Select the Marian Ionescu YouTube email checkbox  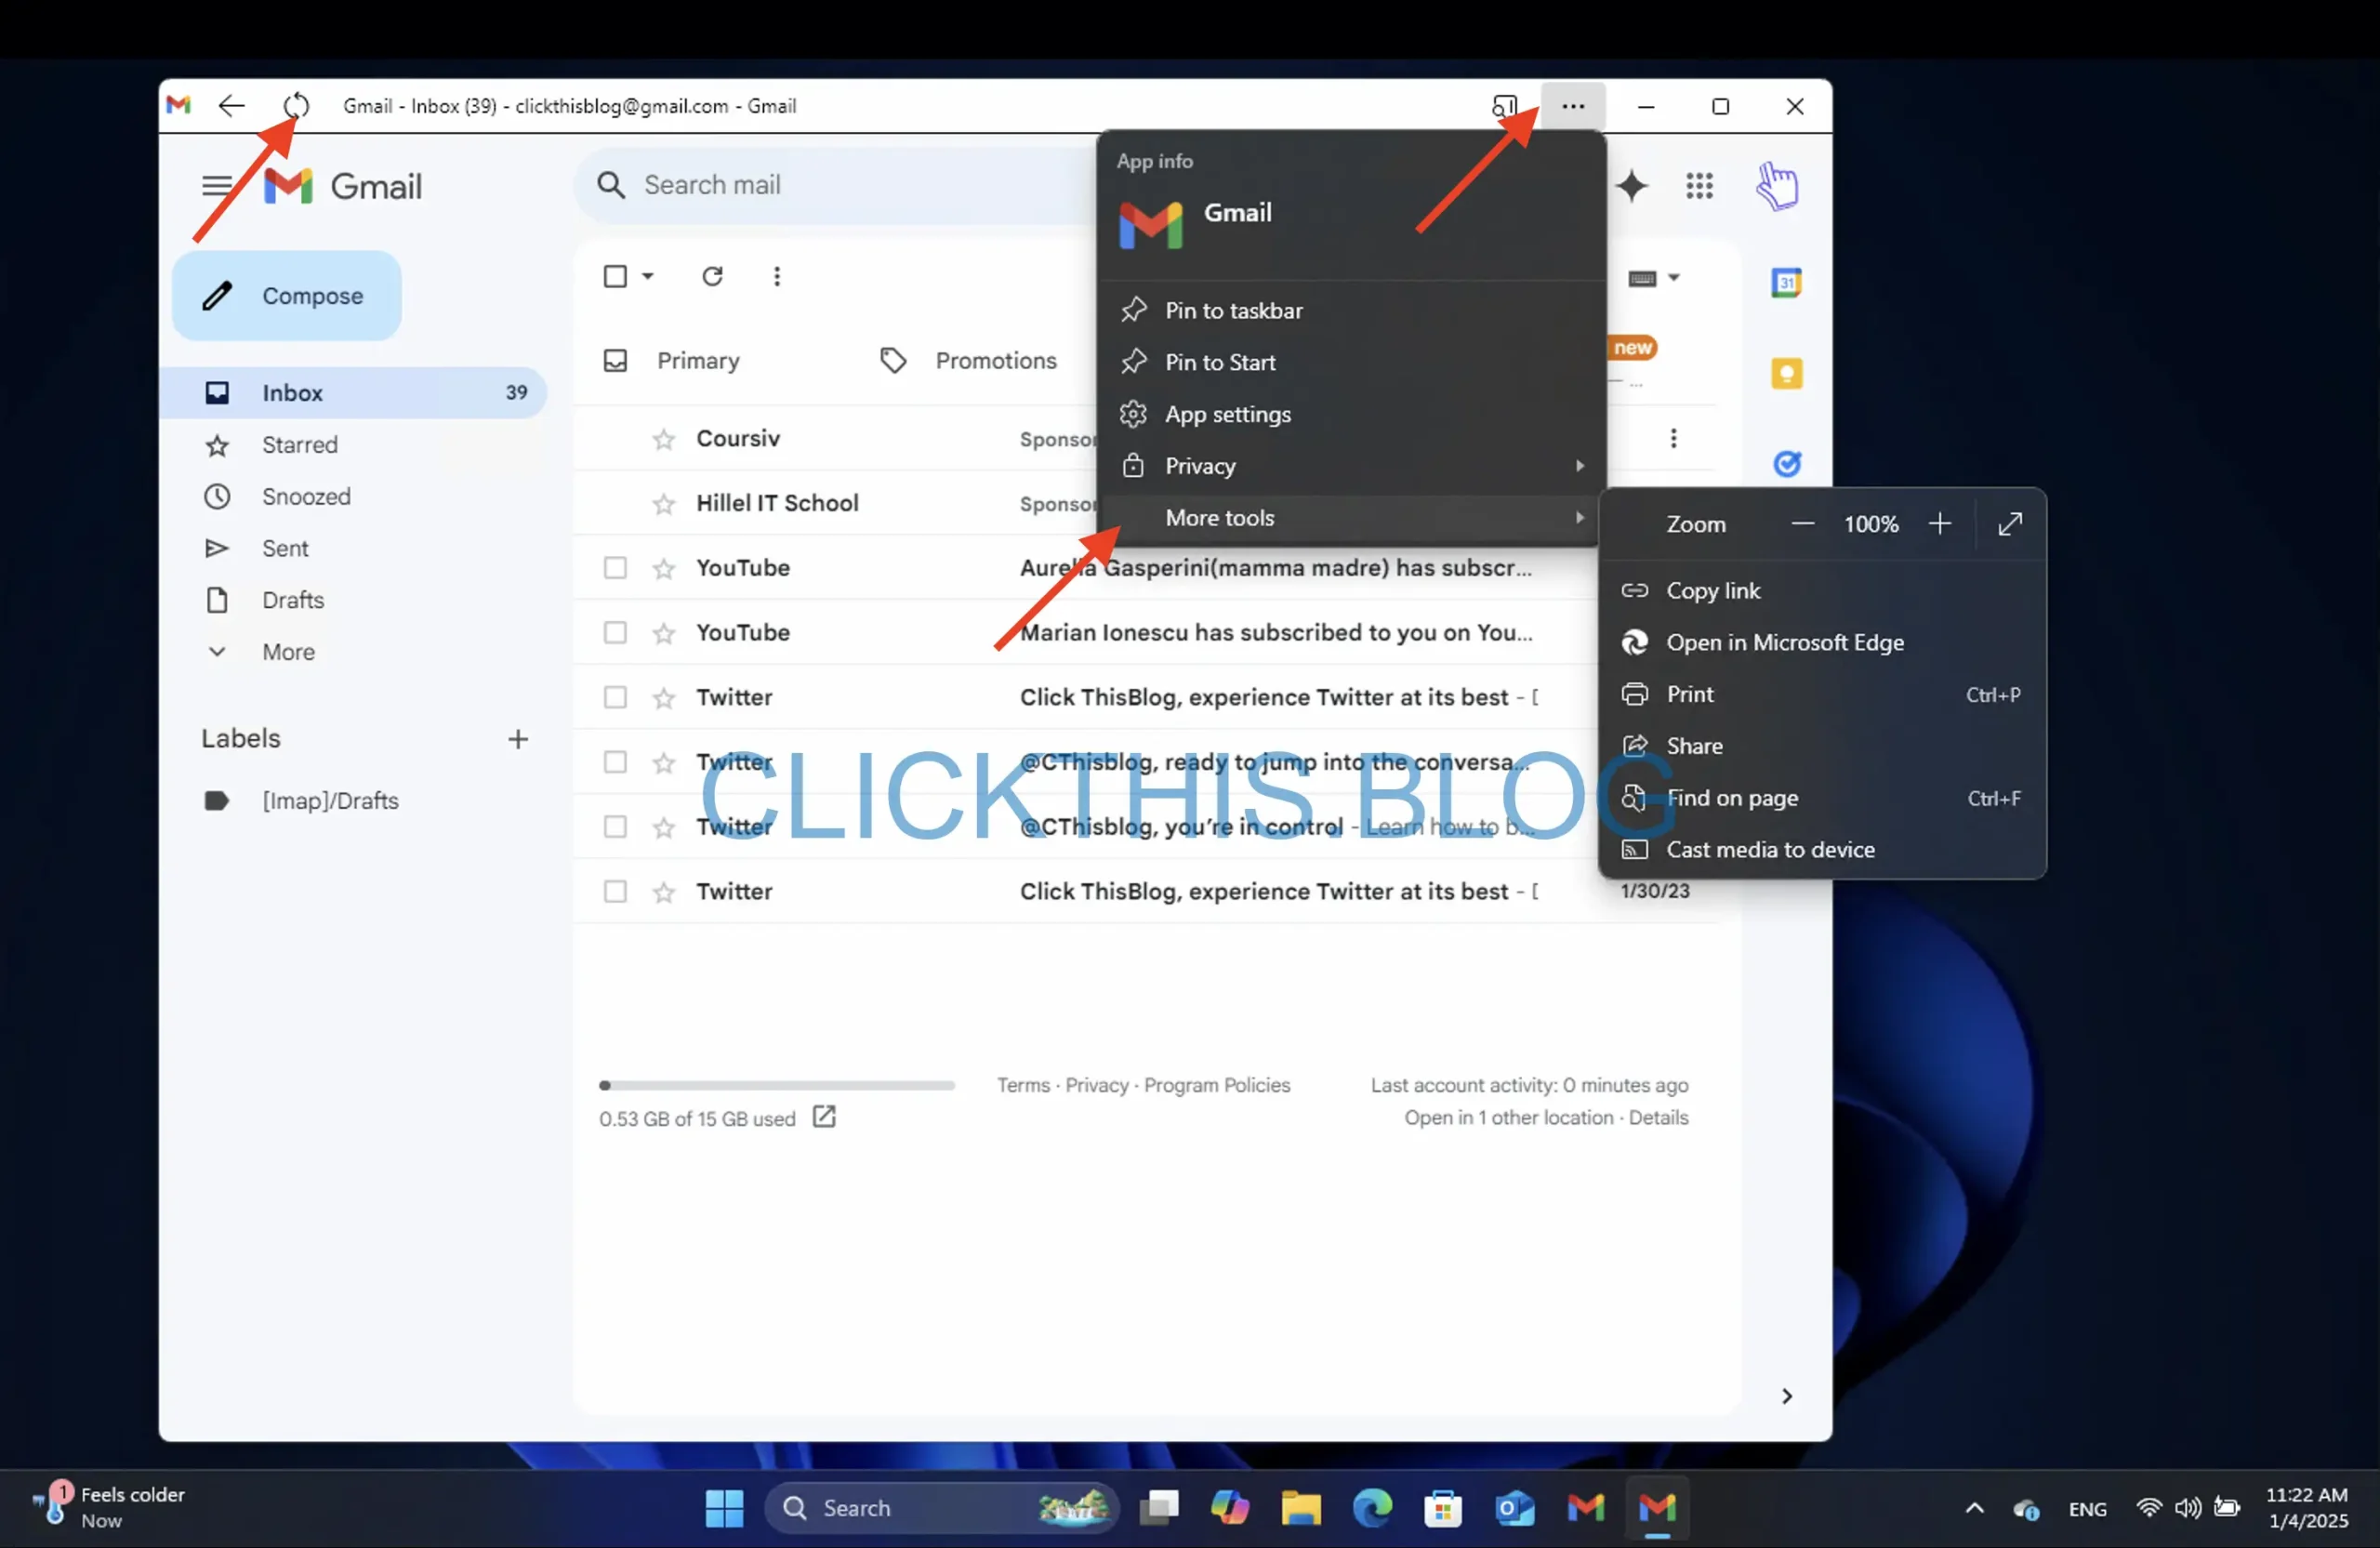click(615, 633)
